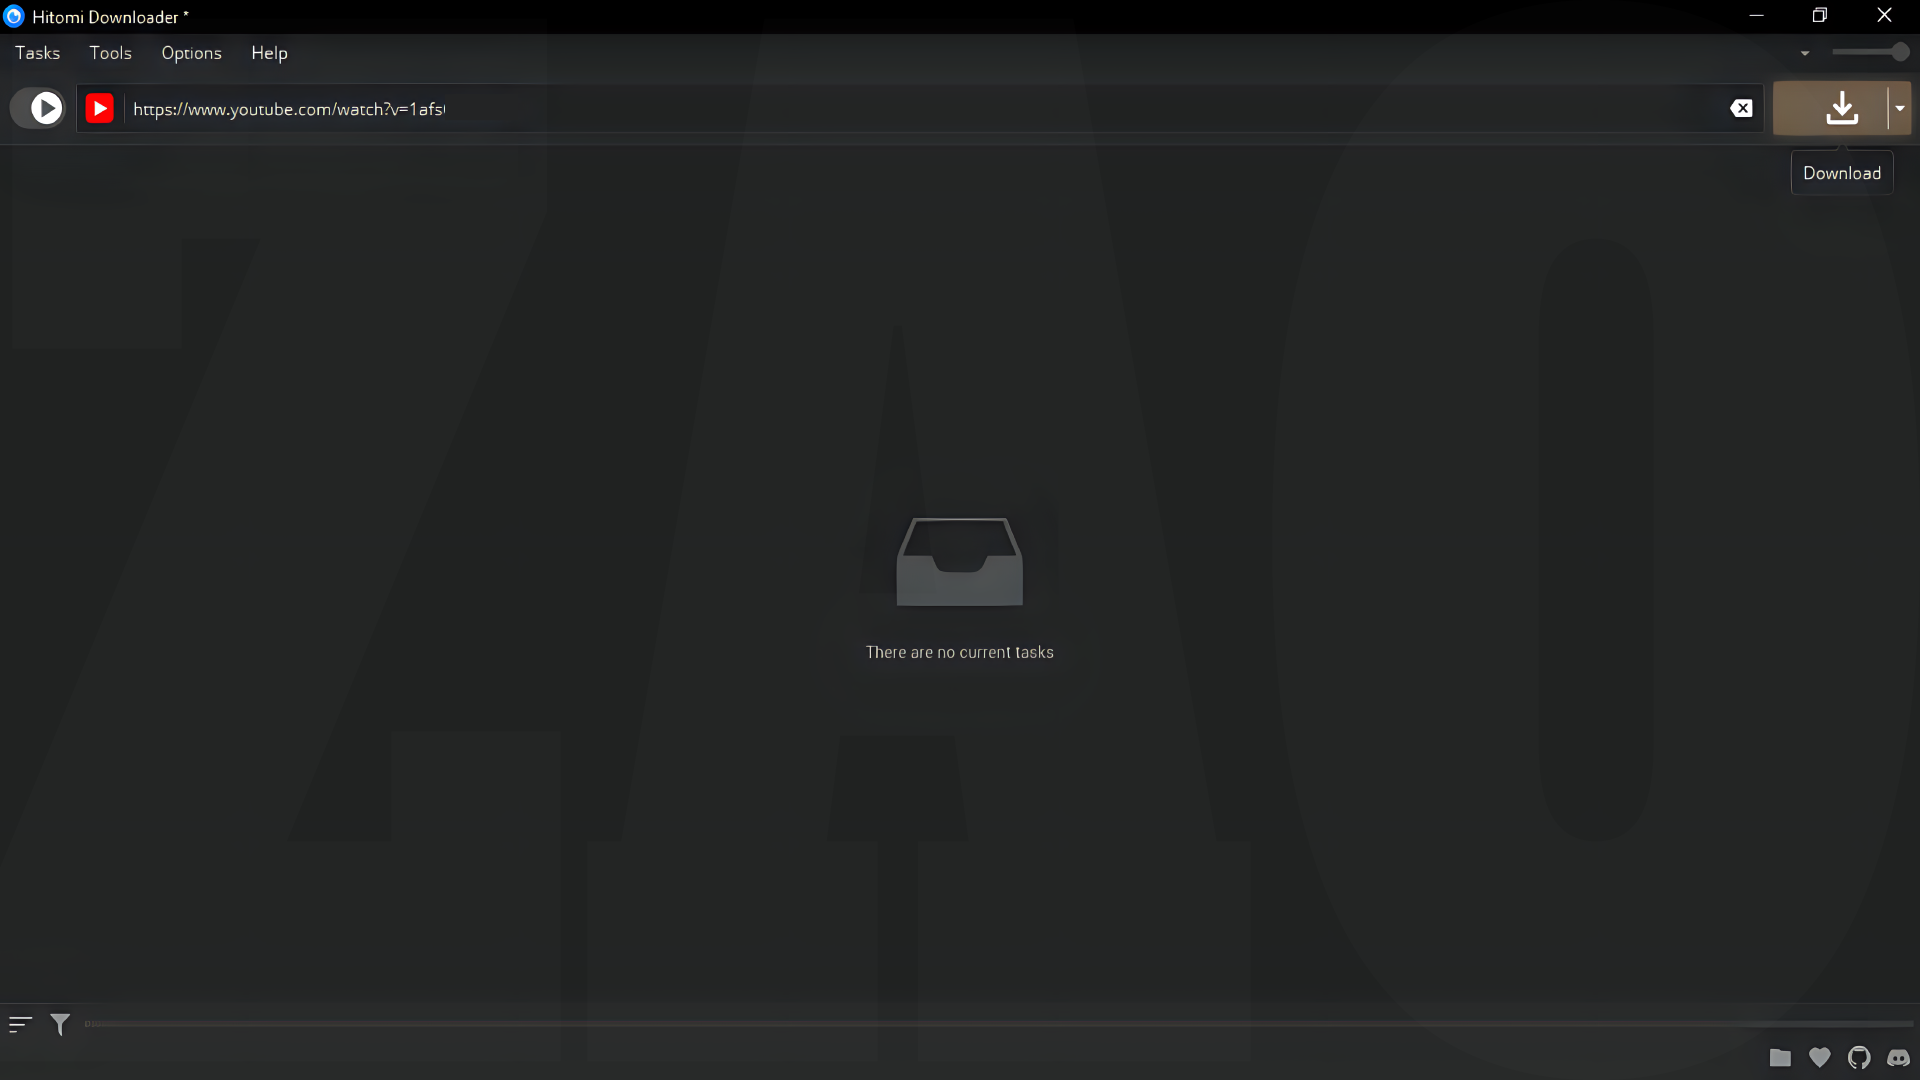This screenshot has width=1920, height=1080.
Task: Click the hamburger/list icon in status bar
Action: point(21,1025)
